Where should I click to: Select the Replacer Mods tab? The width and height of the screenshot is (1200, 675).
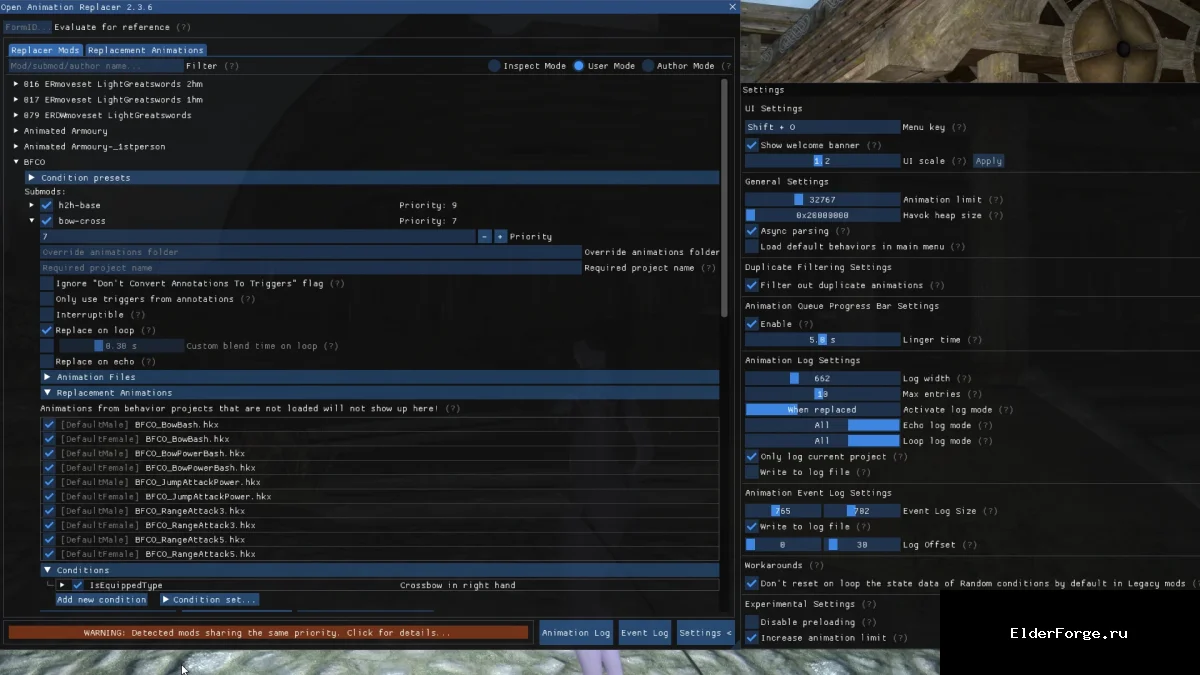click(45, 50)
